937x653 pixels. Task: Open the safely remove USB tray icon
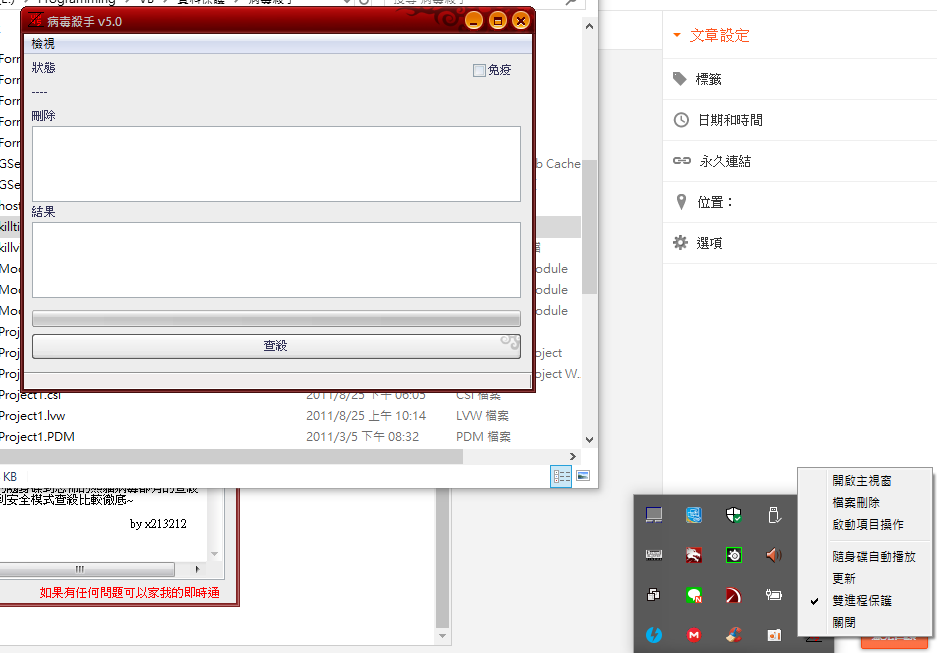tap(773, 515)
